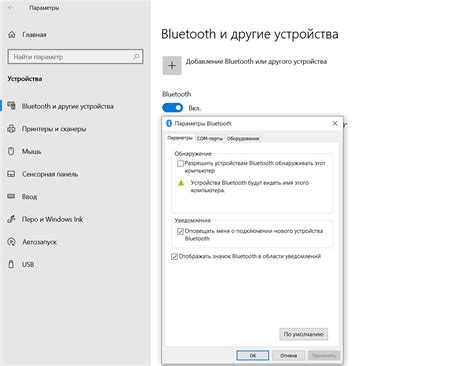
Task: Open 'Bluetooth и другие устройства' section
Action: (68, 106)
